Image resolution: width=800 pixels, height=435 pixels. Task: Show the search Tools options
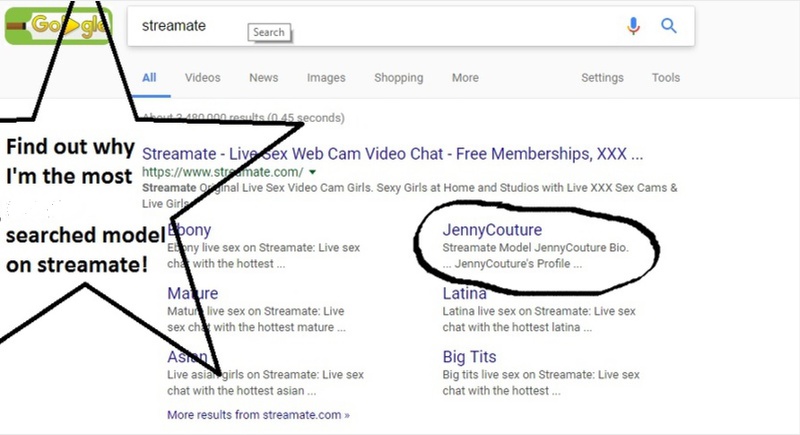(665, 78)
